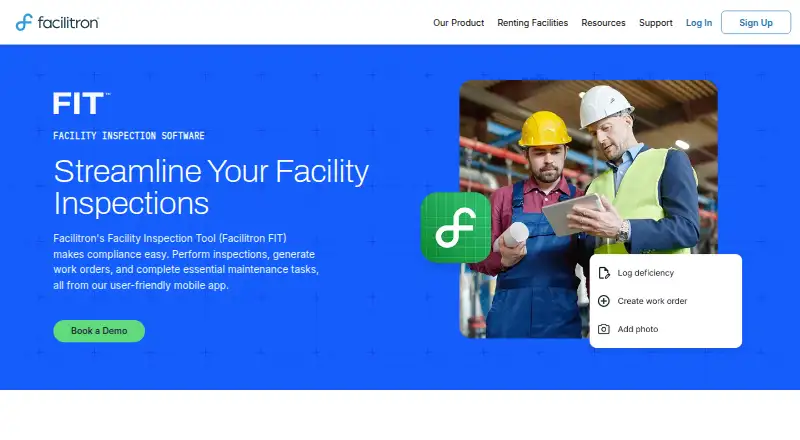
Task: Open the Our Product menu
Action: pyautogui.click(x=458, y=23)
